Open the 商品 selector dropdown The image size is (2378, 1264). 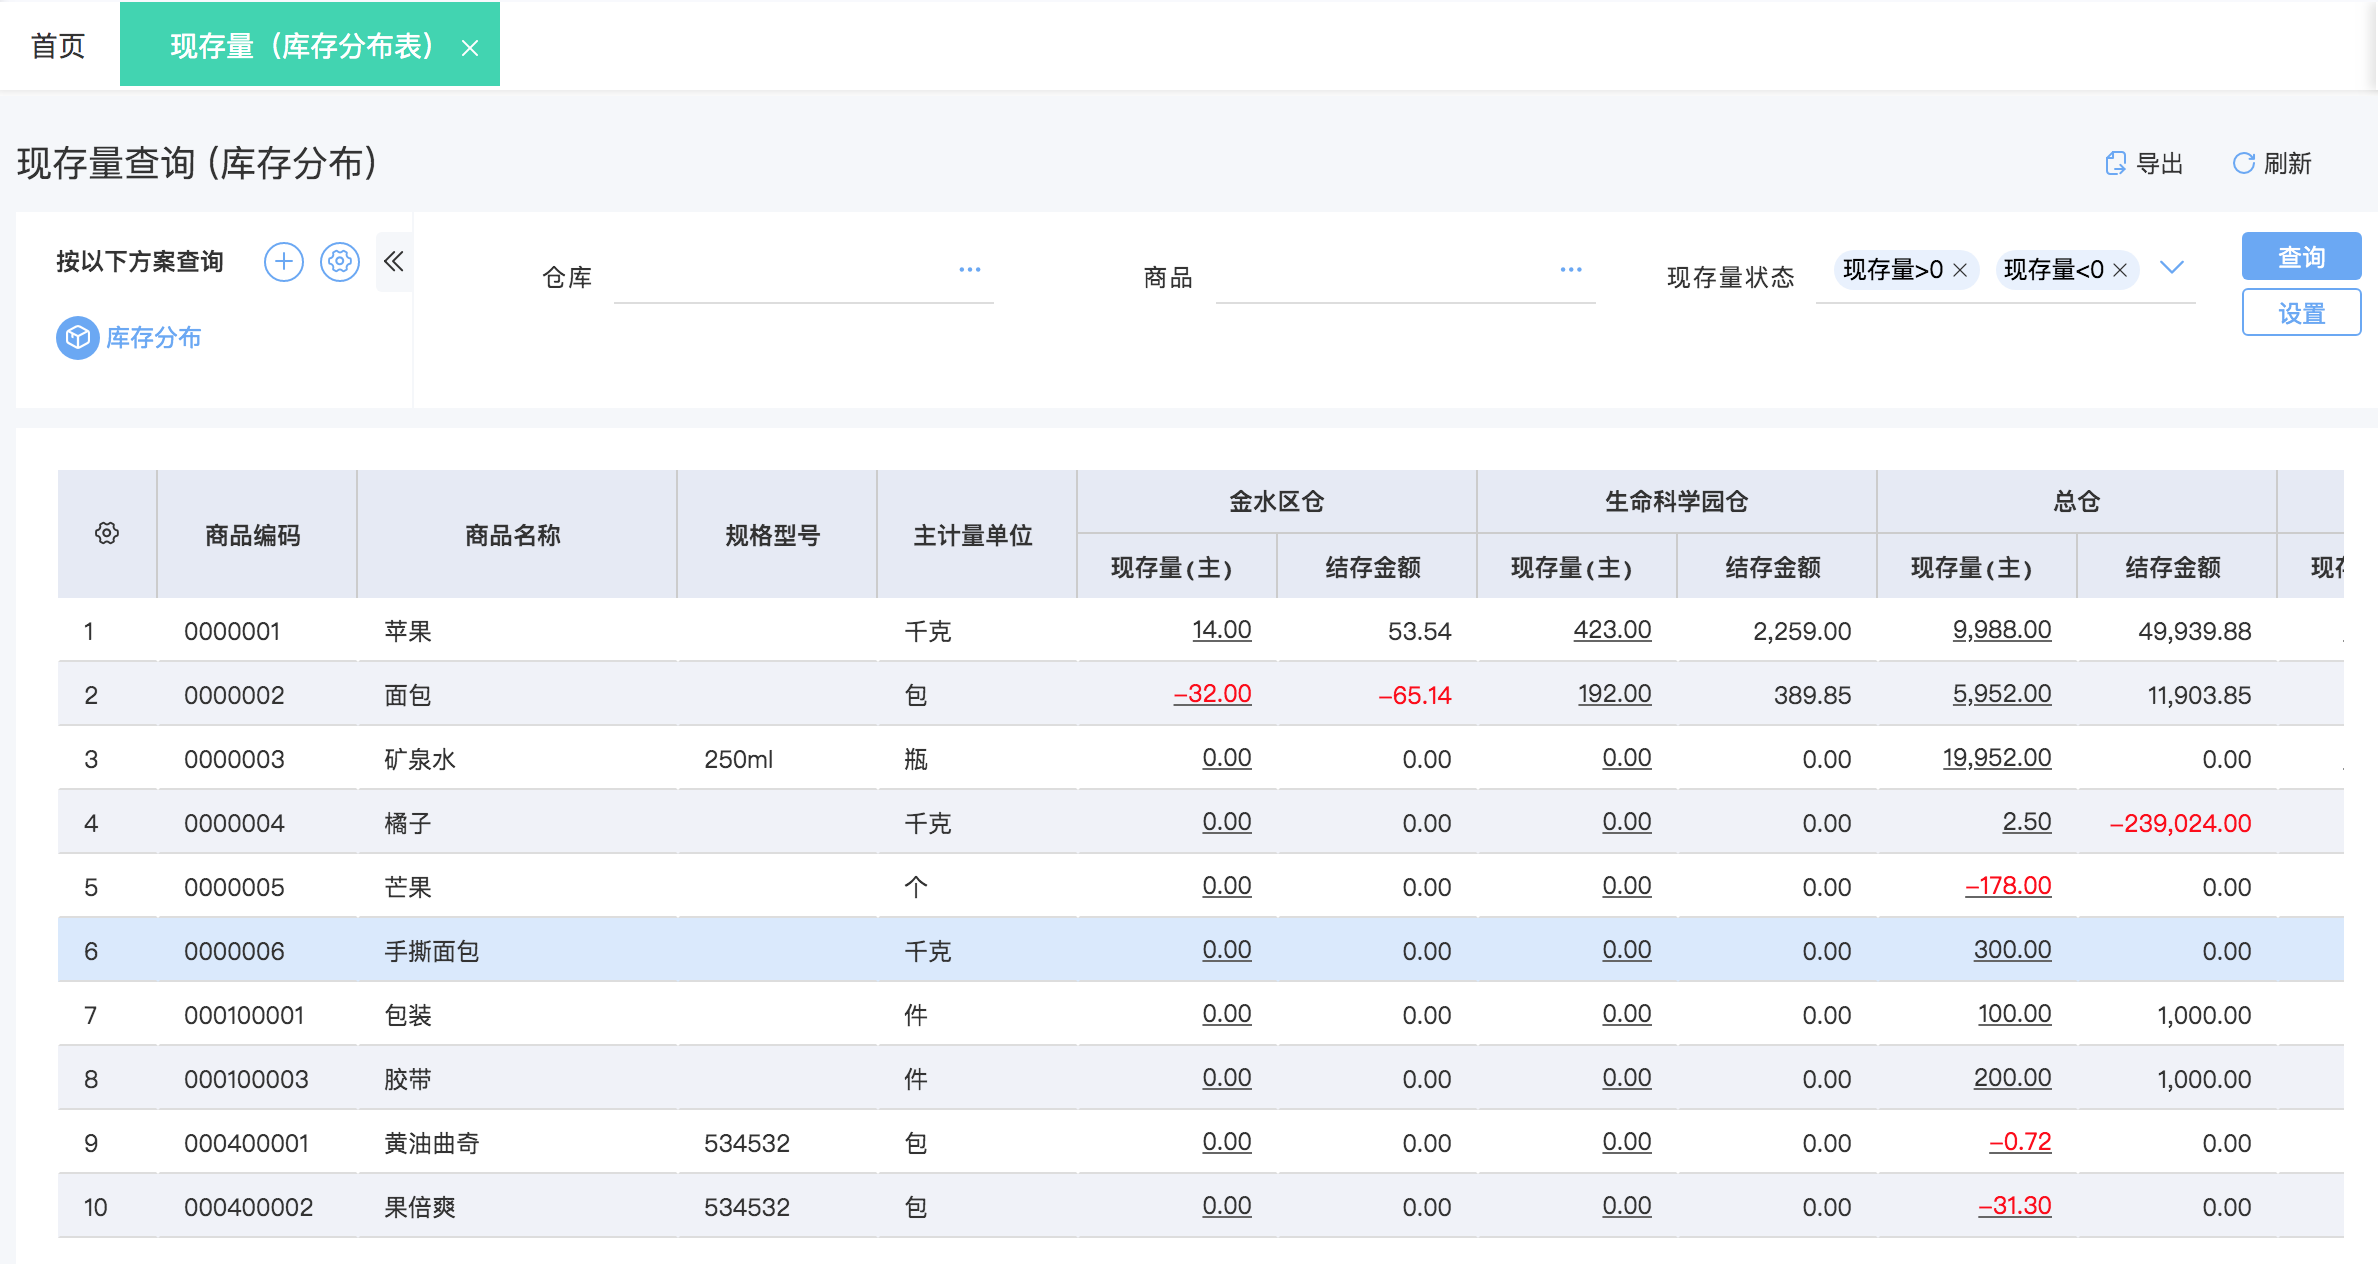point(1573,267)
